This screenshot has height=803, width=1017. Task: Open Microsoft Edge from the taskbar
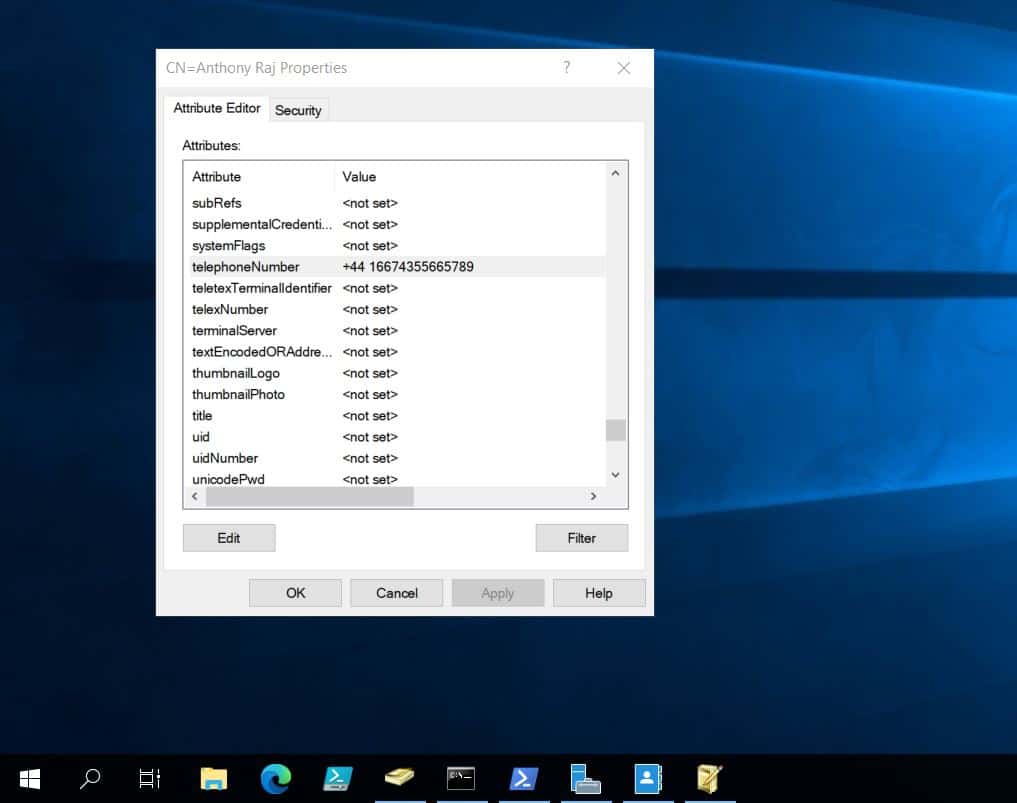[x=275, y=778]
